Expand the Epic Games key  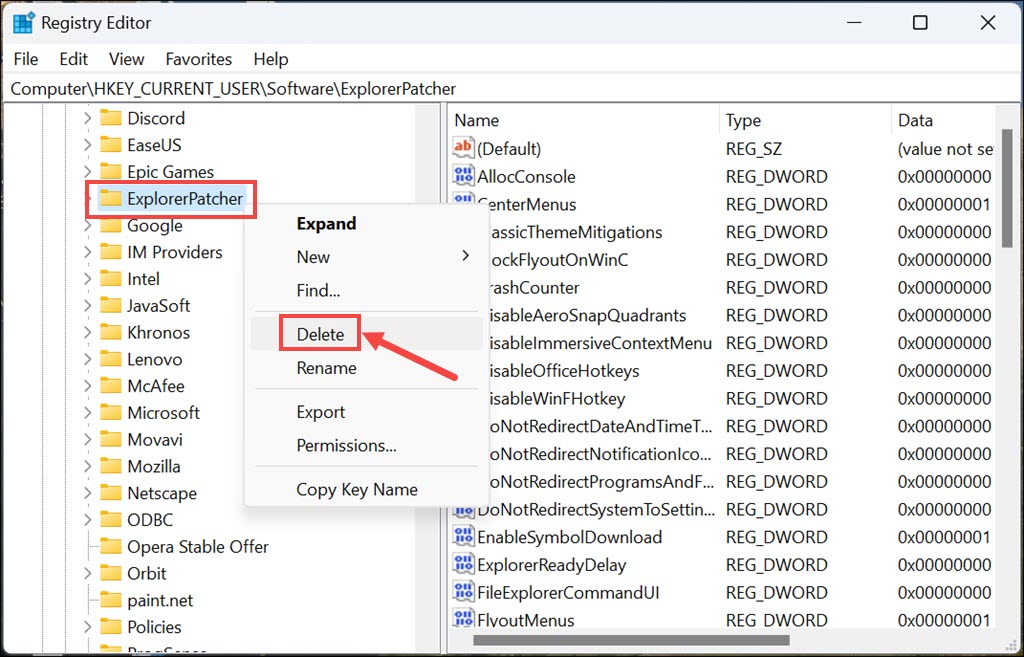88,172
